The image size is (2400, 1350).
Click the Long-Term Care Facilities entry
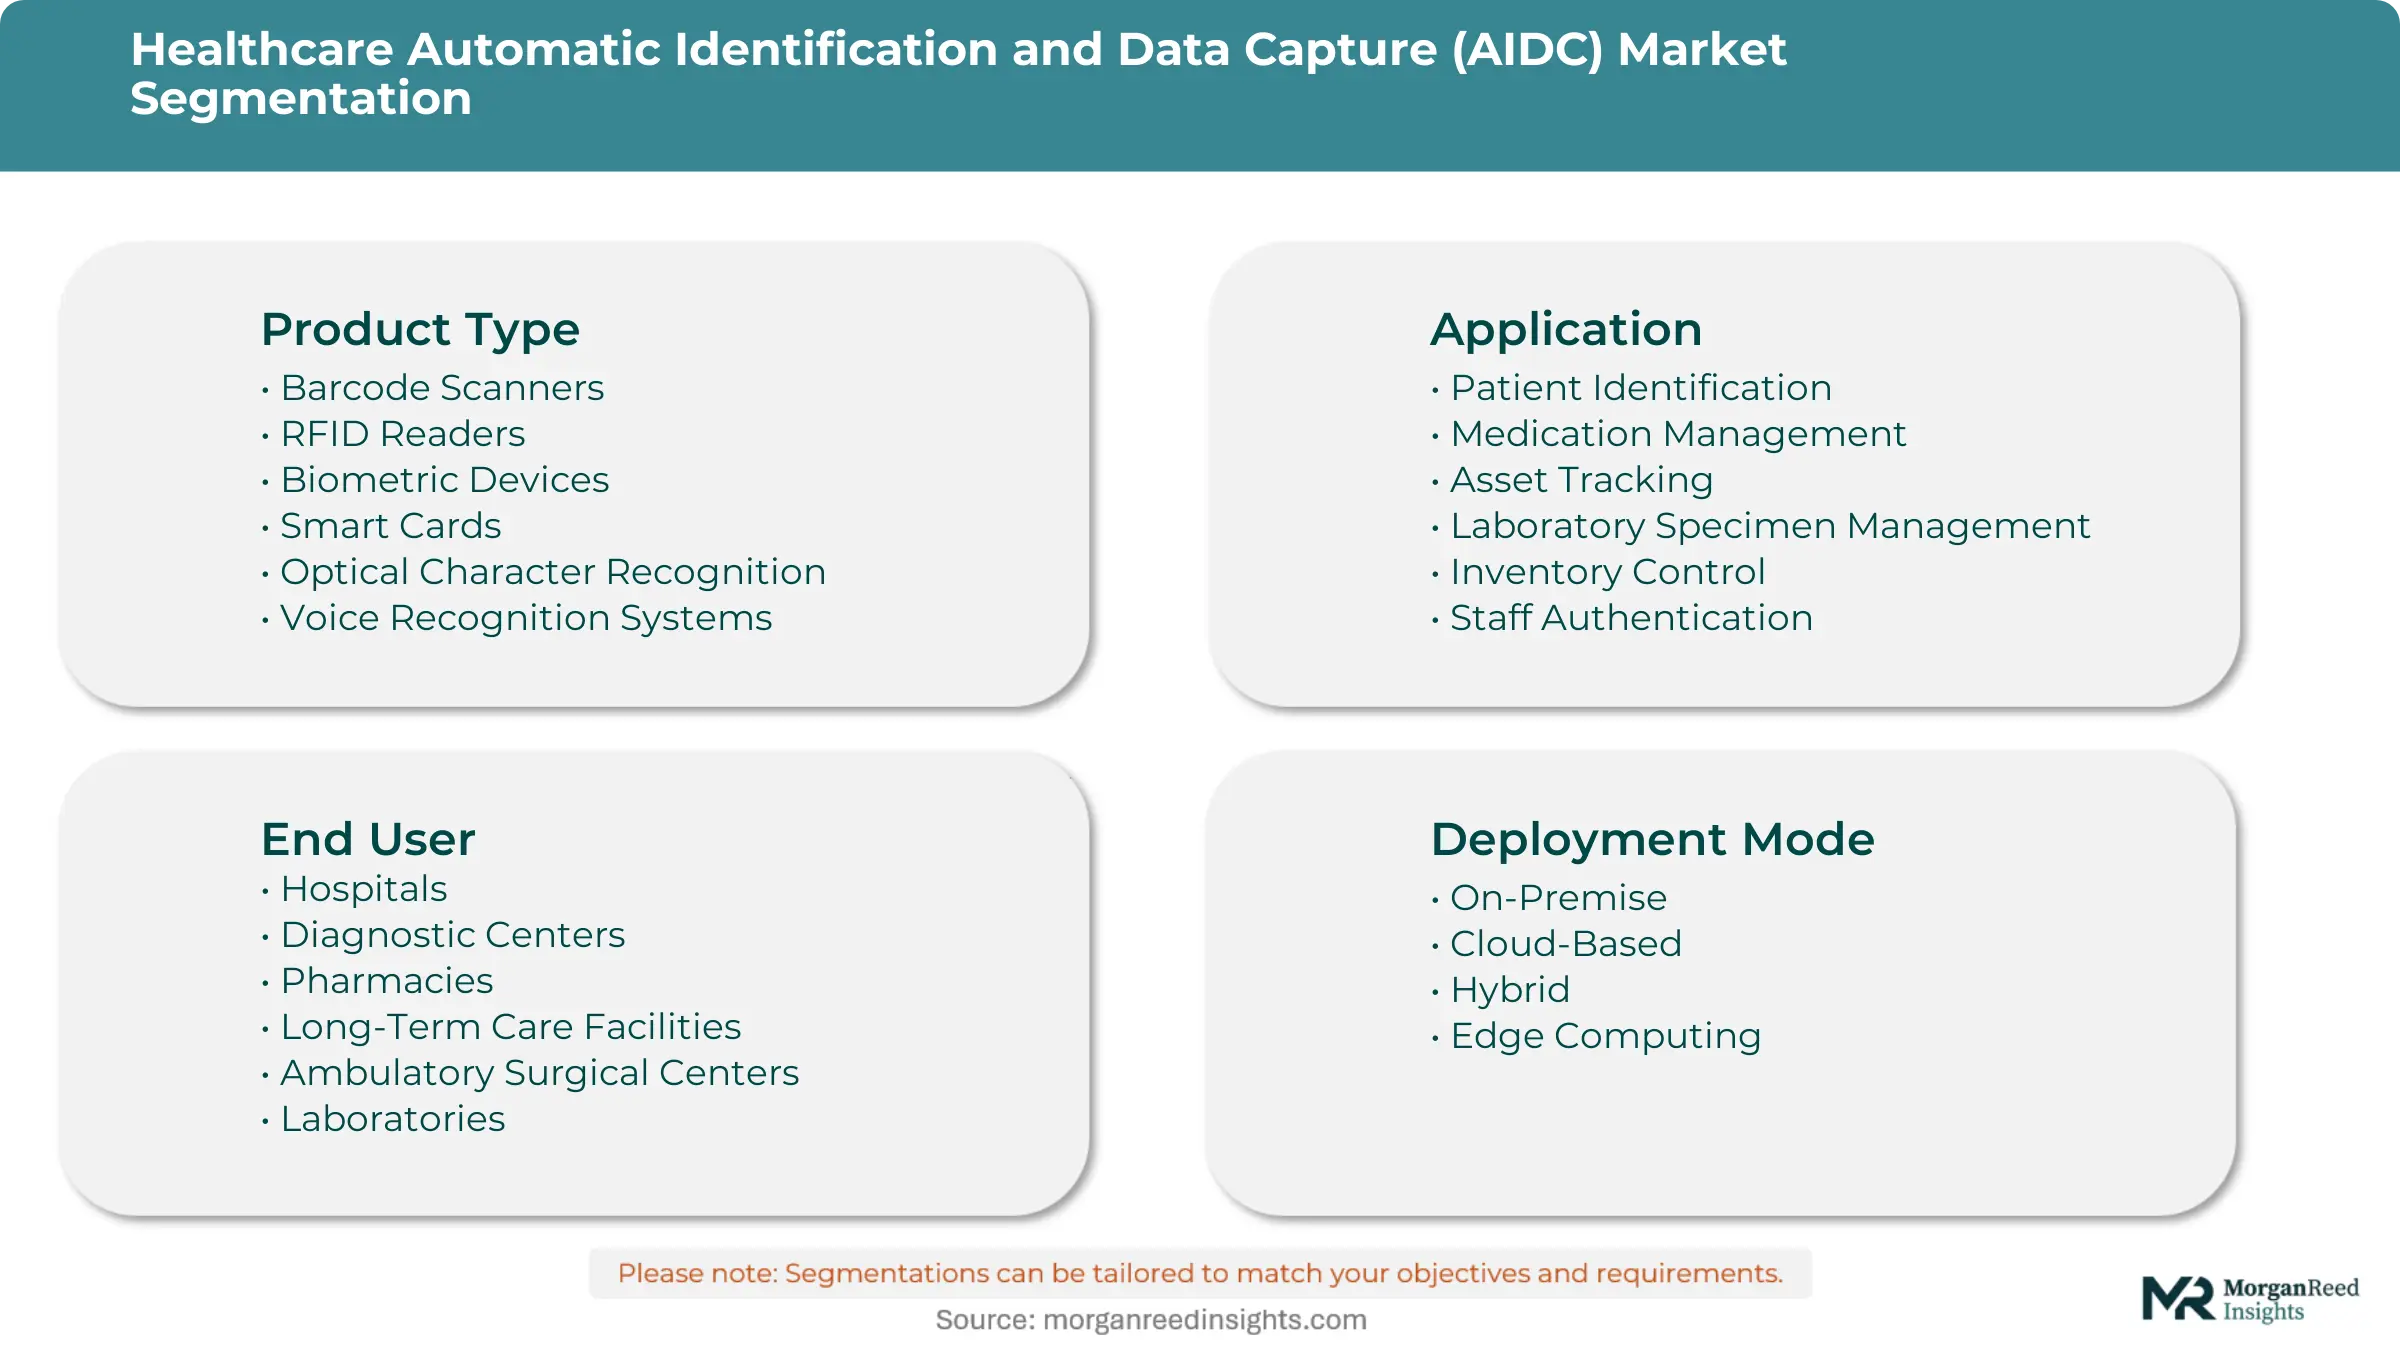point(511,1027)
